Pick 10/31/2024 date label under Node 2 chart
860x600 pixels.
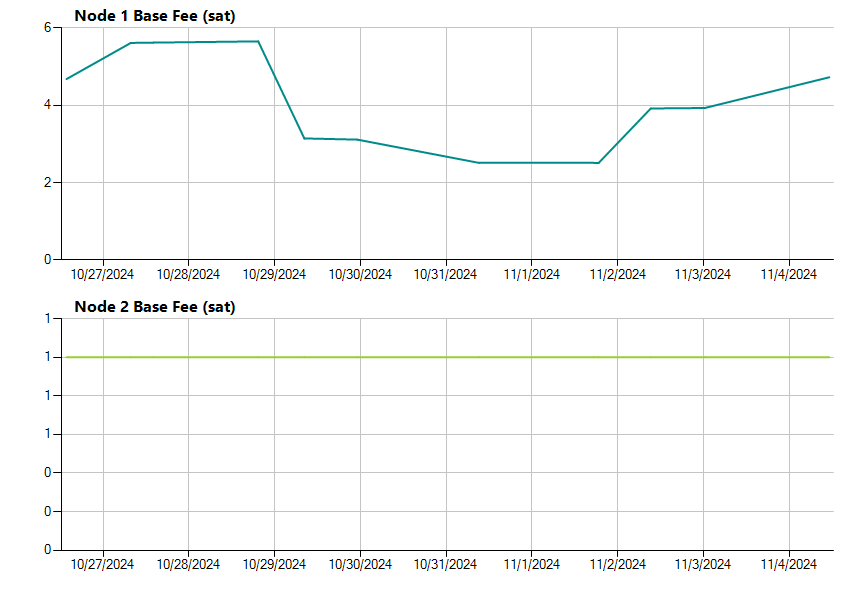(445, 565)
